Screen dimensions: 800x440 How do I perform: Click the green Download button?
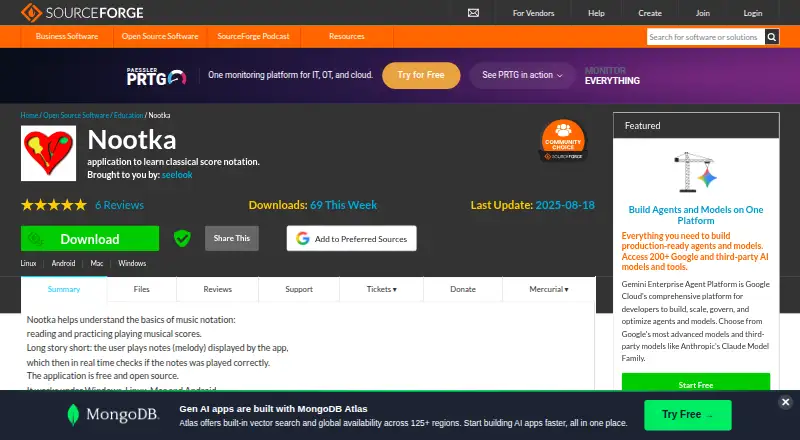[x=90, y=238]
